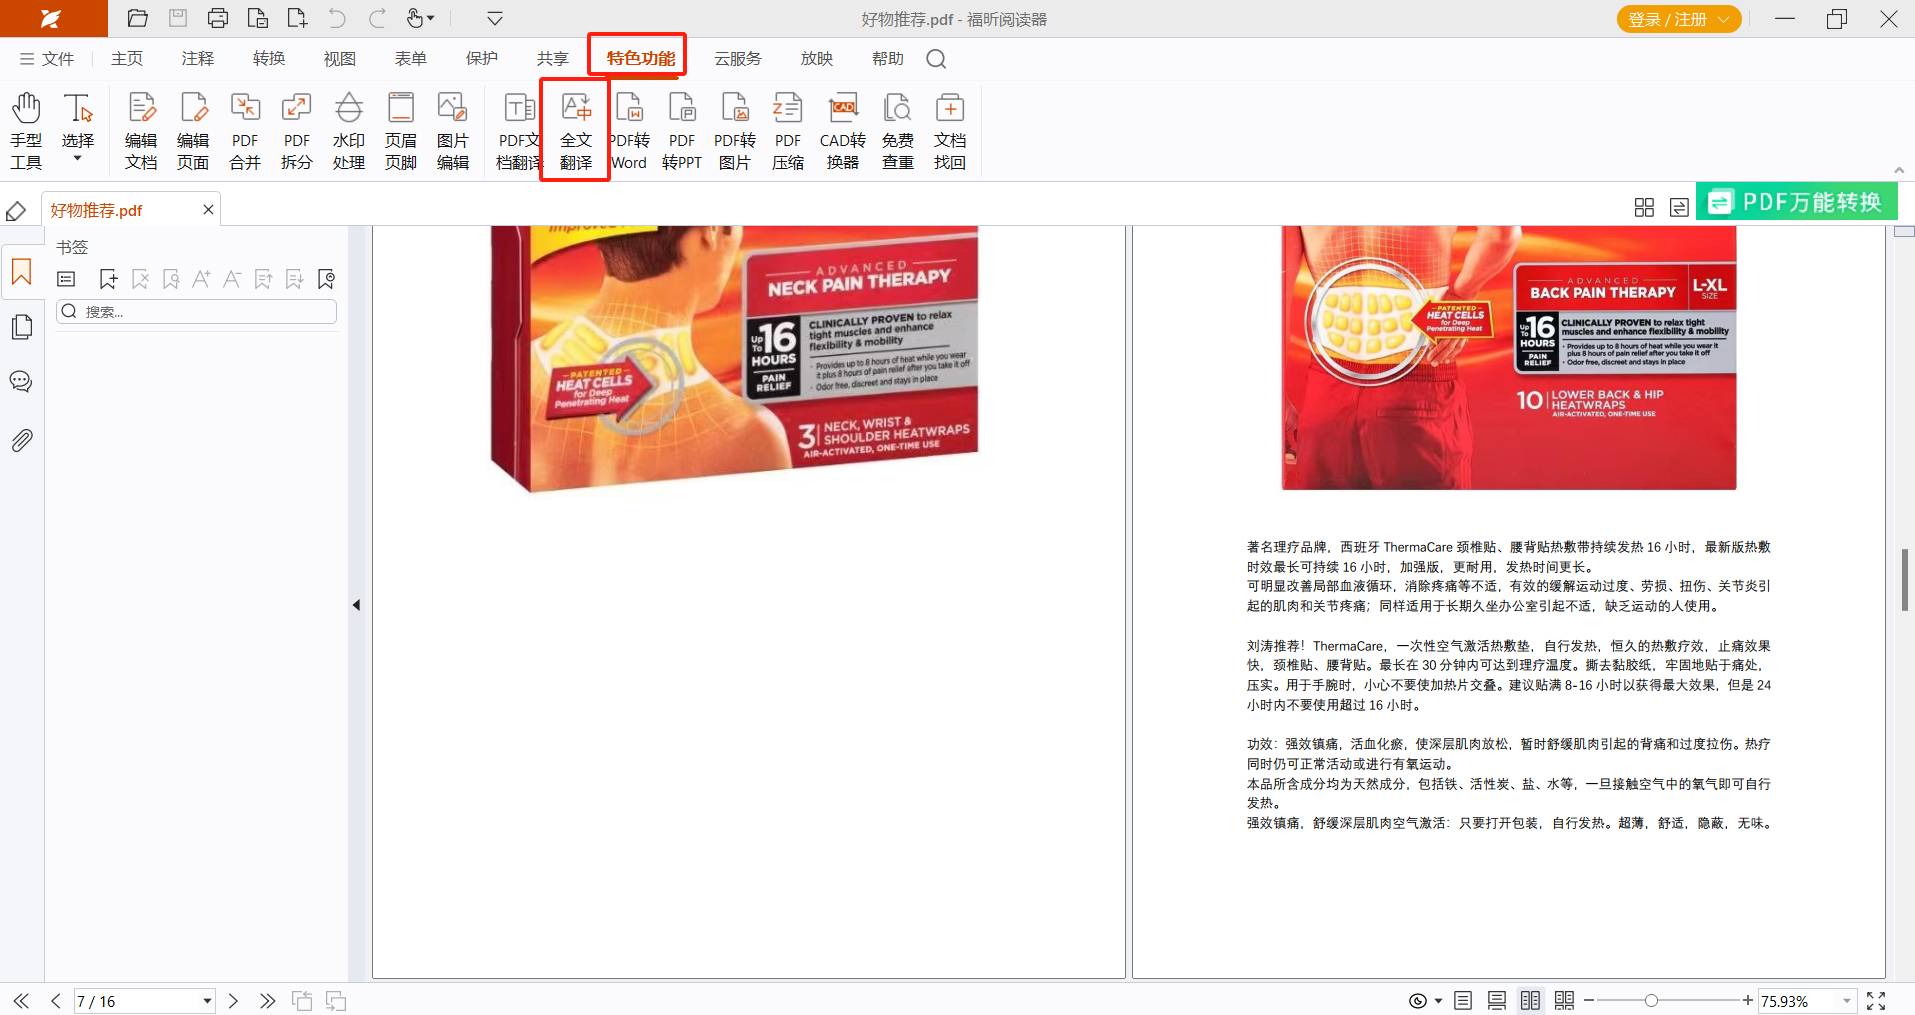Open the 放映 menu tab
Screen dimensions: 1915x1015
816,58
